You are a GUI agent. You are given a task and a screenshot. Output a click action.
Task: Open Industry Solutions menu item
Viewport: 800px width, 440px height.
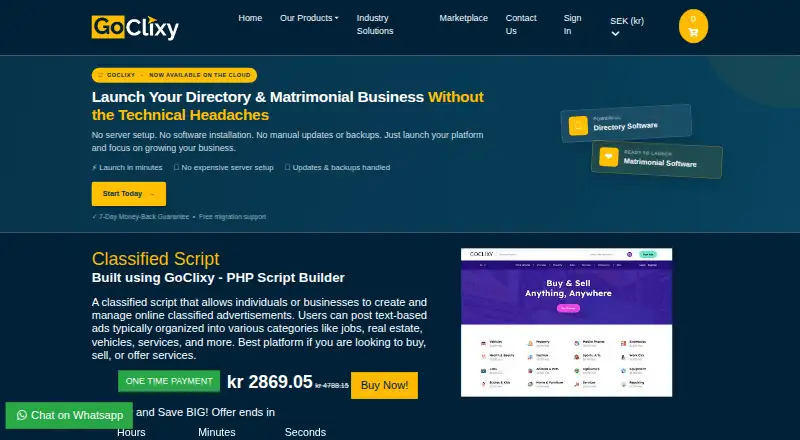point(374,25)
